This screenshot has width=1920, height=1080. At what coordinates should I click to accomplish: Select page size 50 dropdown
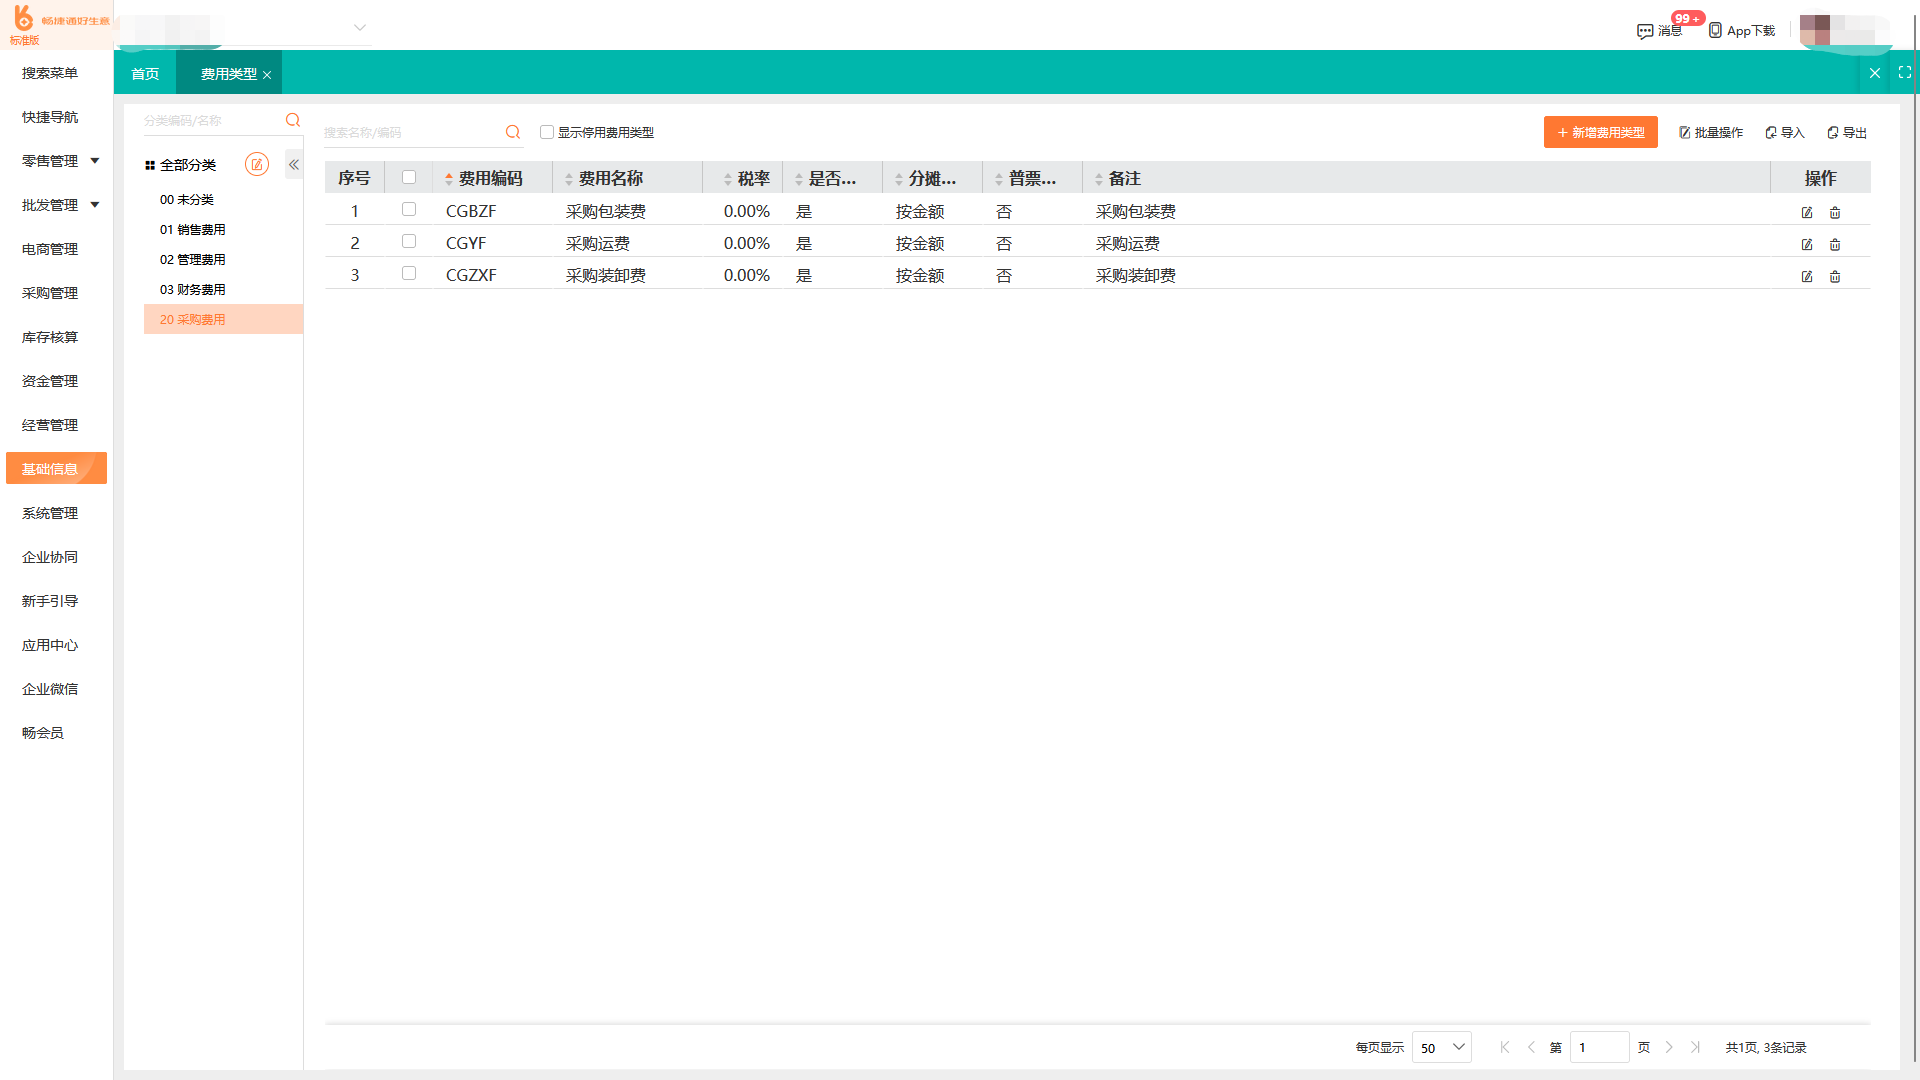1440,1047
